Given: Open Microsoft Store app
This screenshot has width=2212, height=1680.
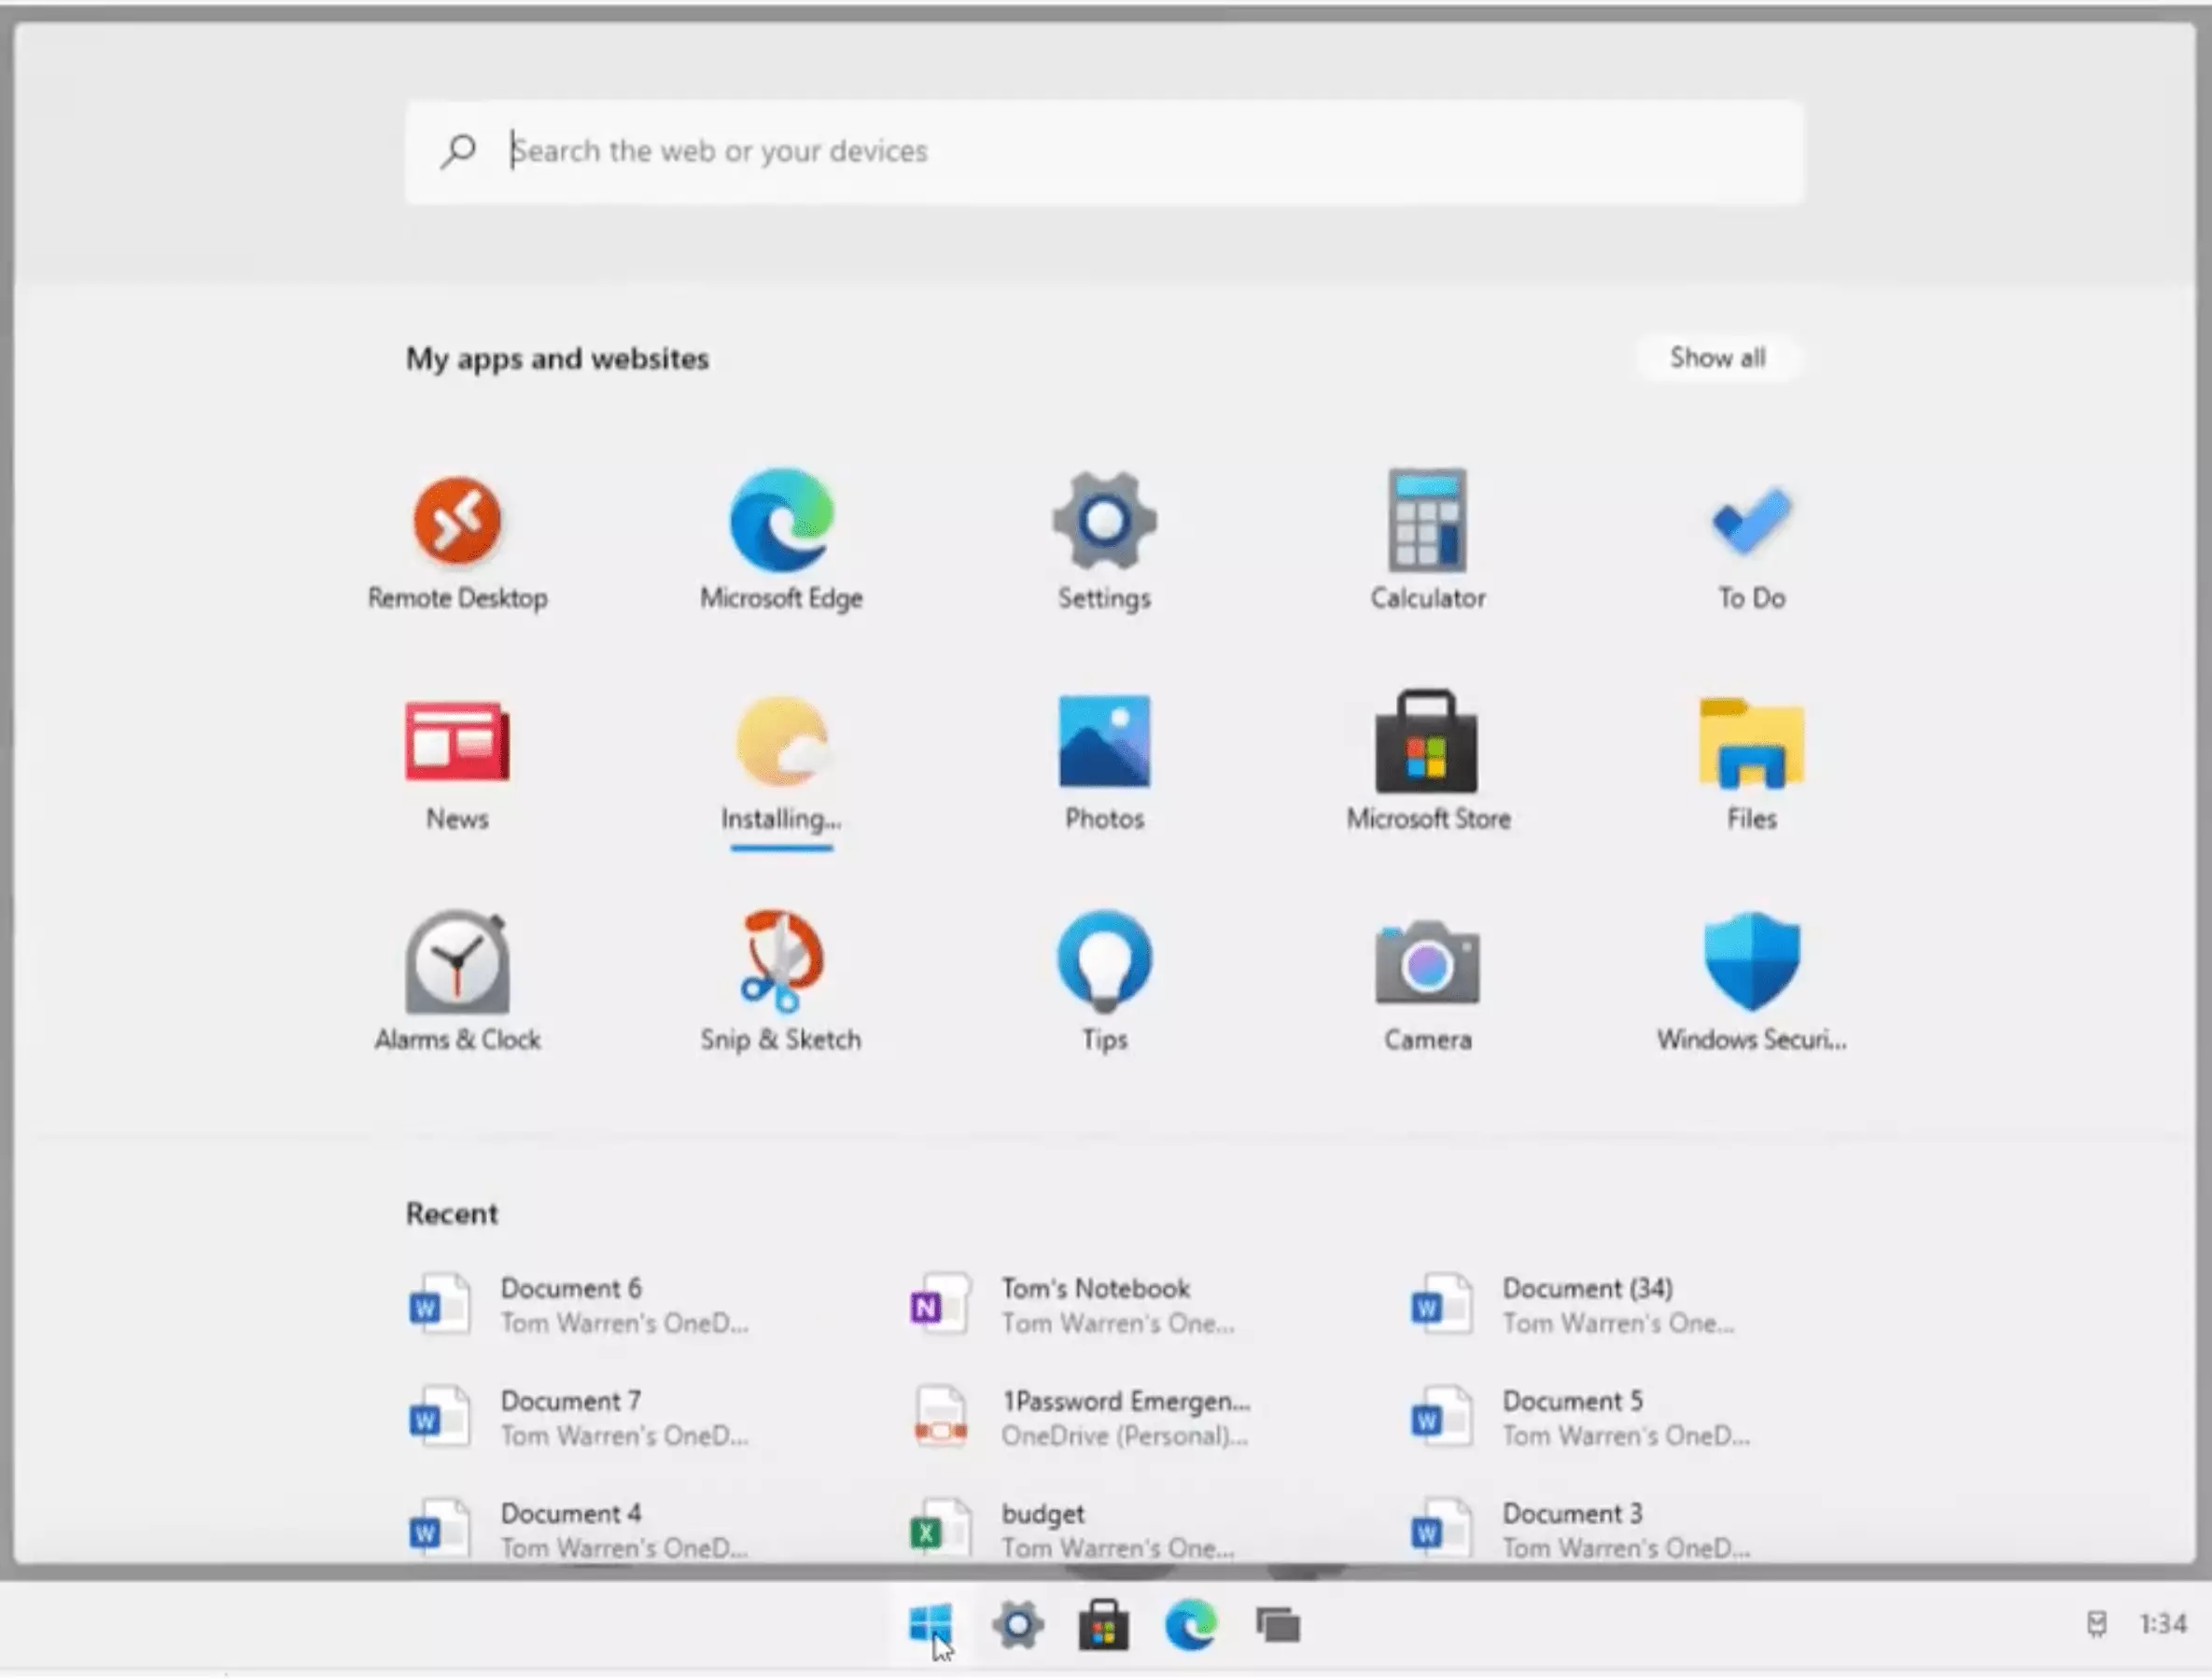Looking at the screenshot, I should (x=1427, y=761).
